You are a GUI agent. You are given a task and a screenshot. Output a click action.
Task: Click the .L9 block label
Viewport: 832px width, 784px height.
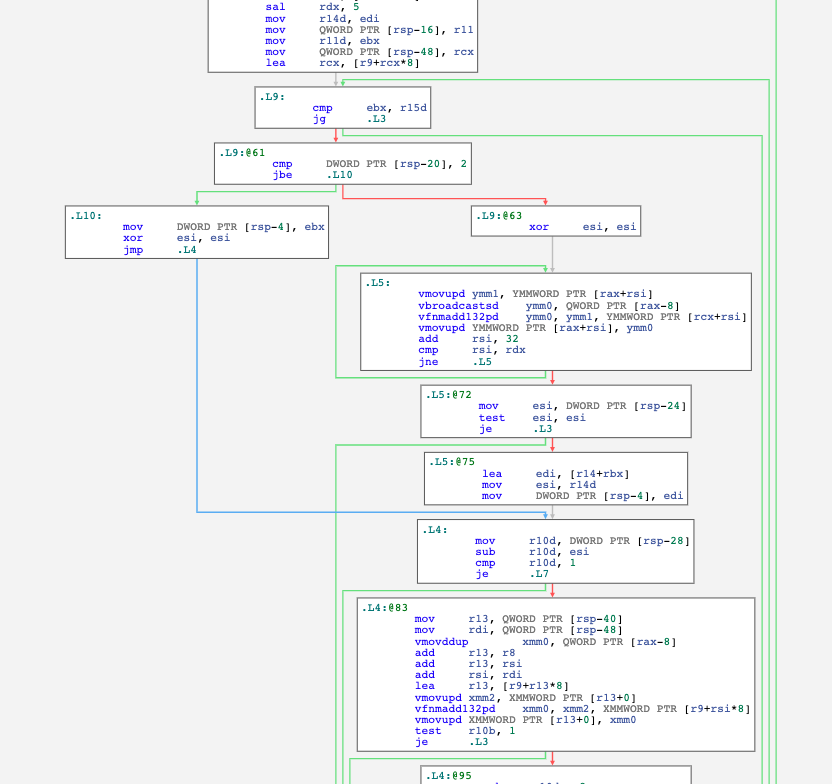coord(272,96)
